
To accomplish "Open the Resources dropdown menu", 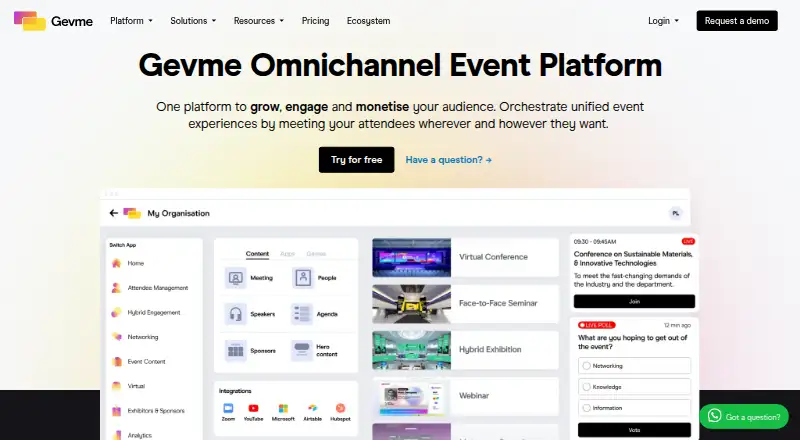I will click(x=259, y=21).
